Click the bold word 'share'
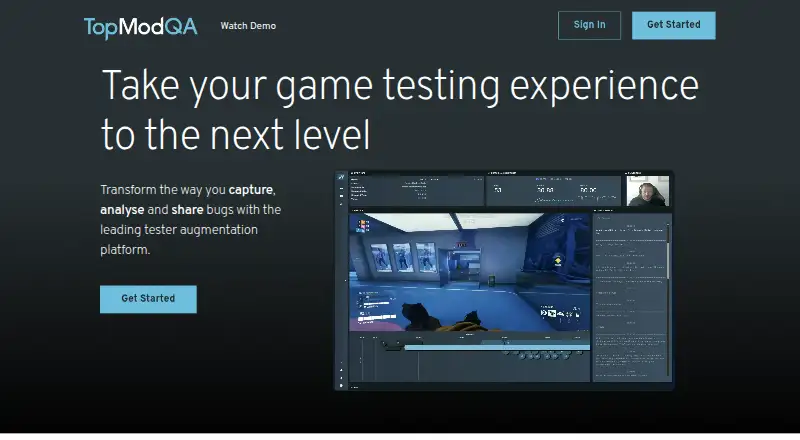The width and height of the screenshot is (800, 440). (187, 209)
